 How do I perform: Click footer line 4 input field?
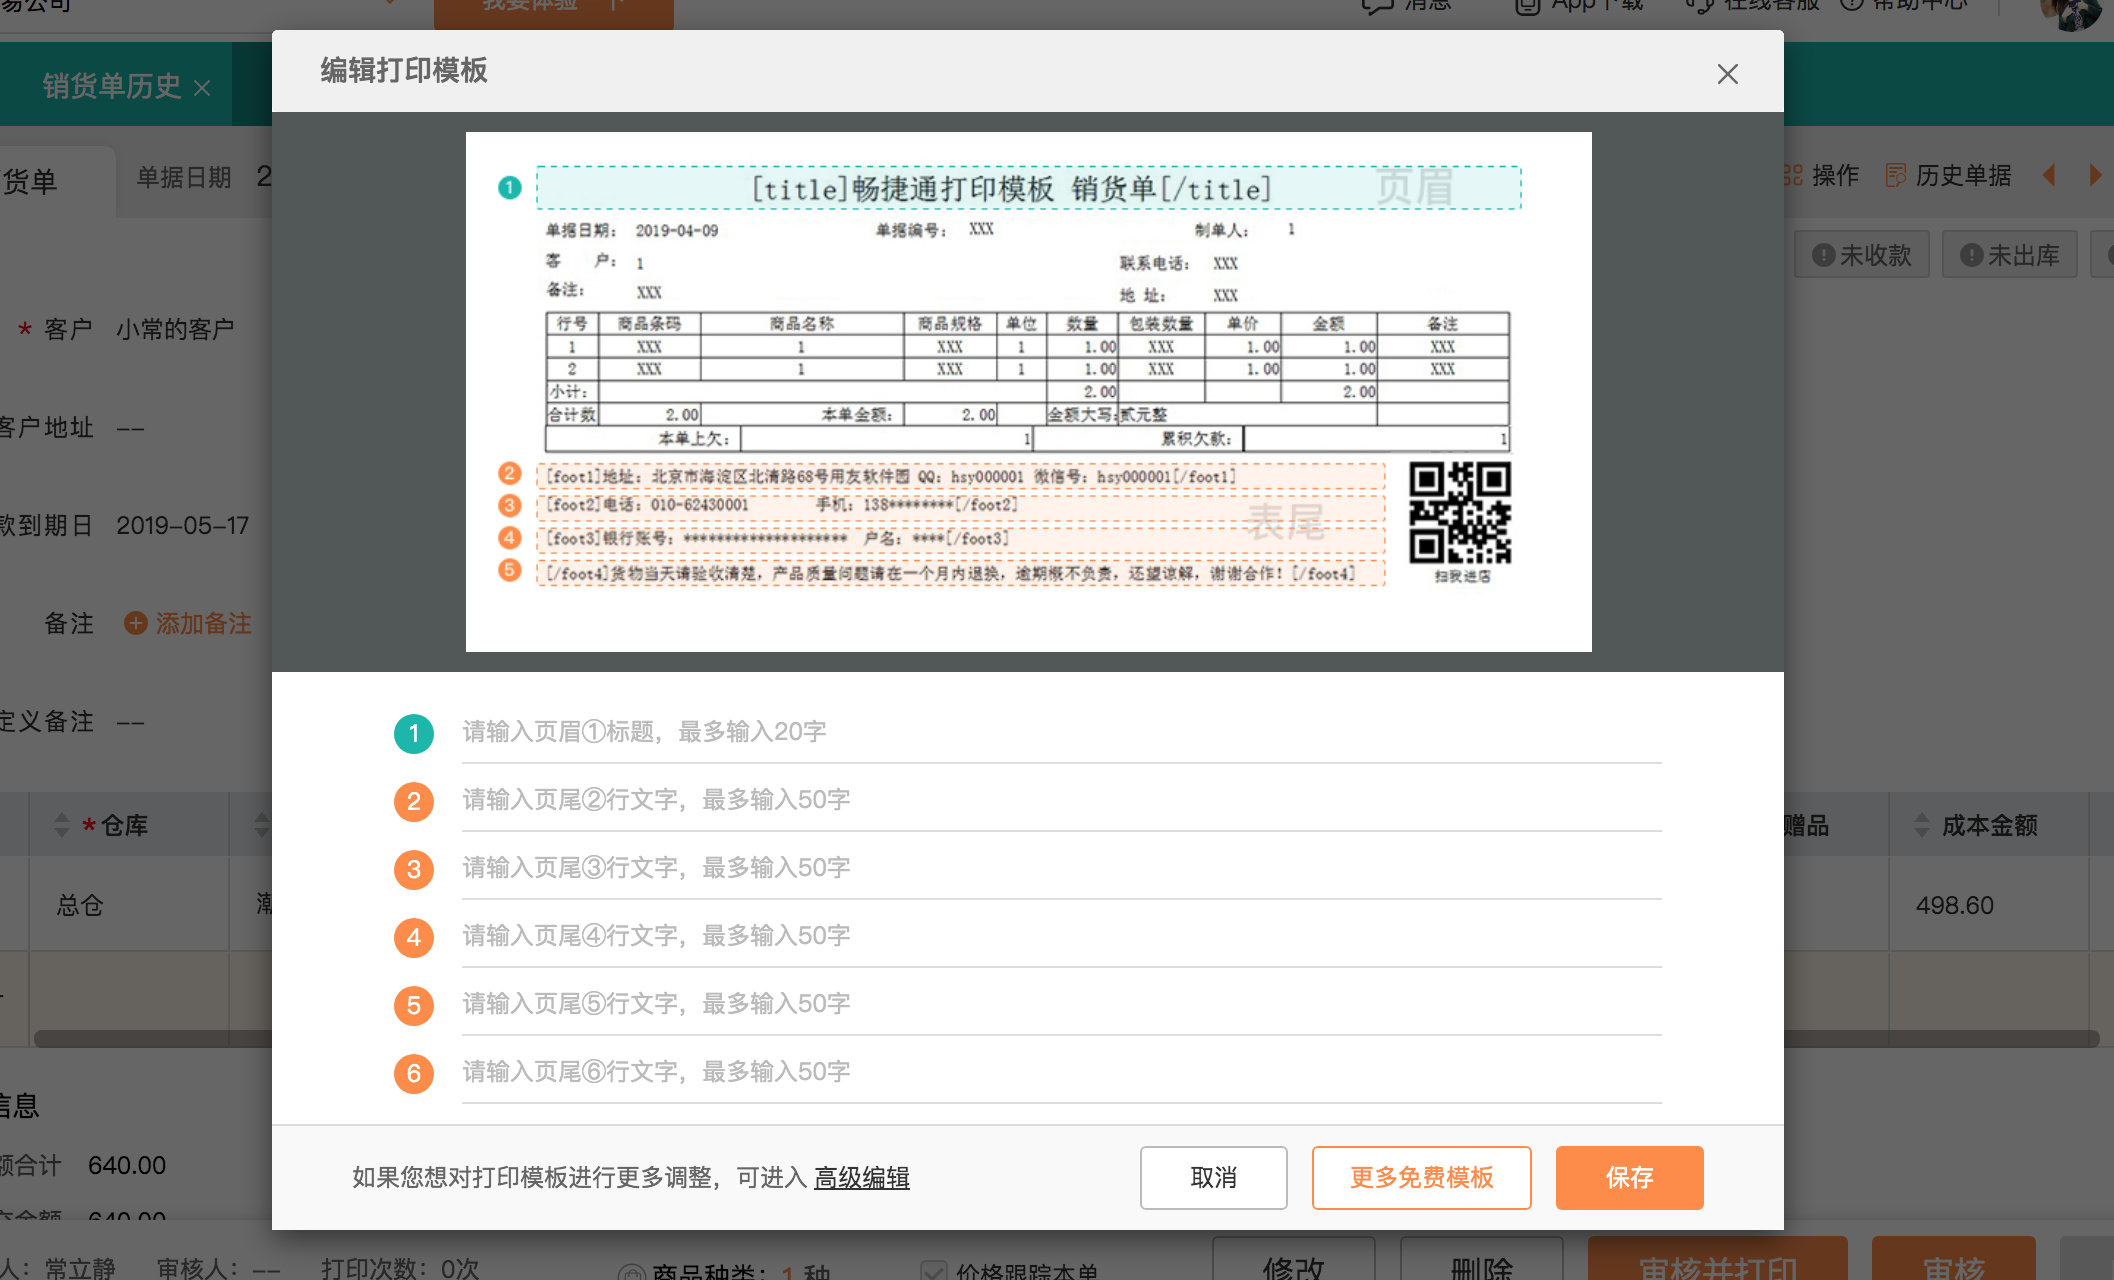pyautogui.click(x=1057, y=936)
